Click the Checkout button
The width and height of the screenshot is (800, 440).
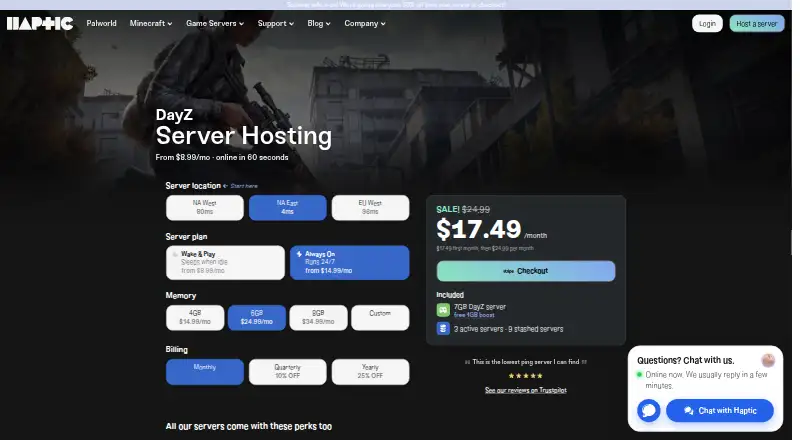[x=526, y=271]
